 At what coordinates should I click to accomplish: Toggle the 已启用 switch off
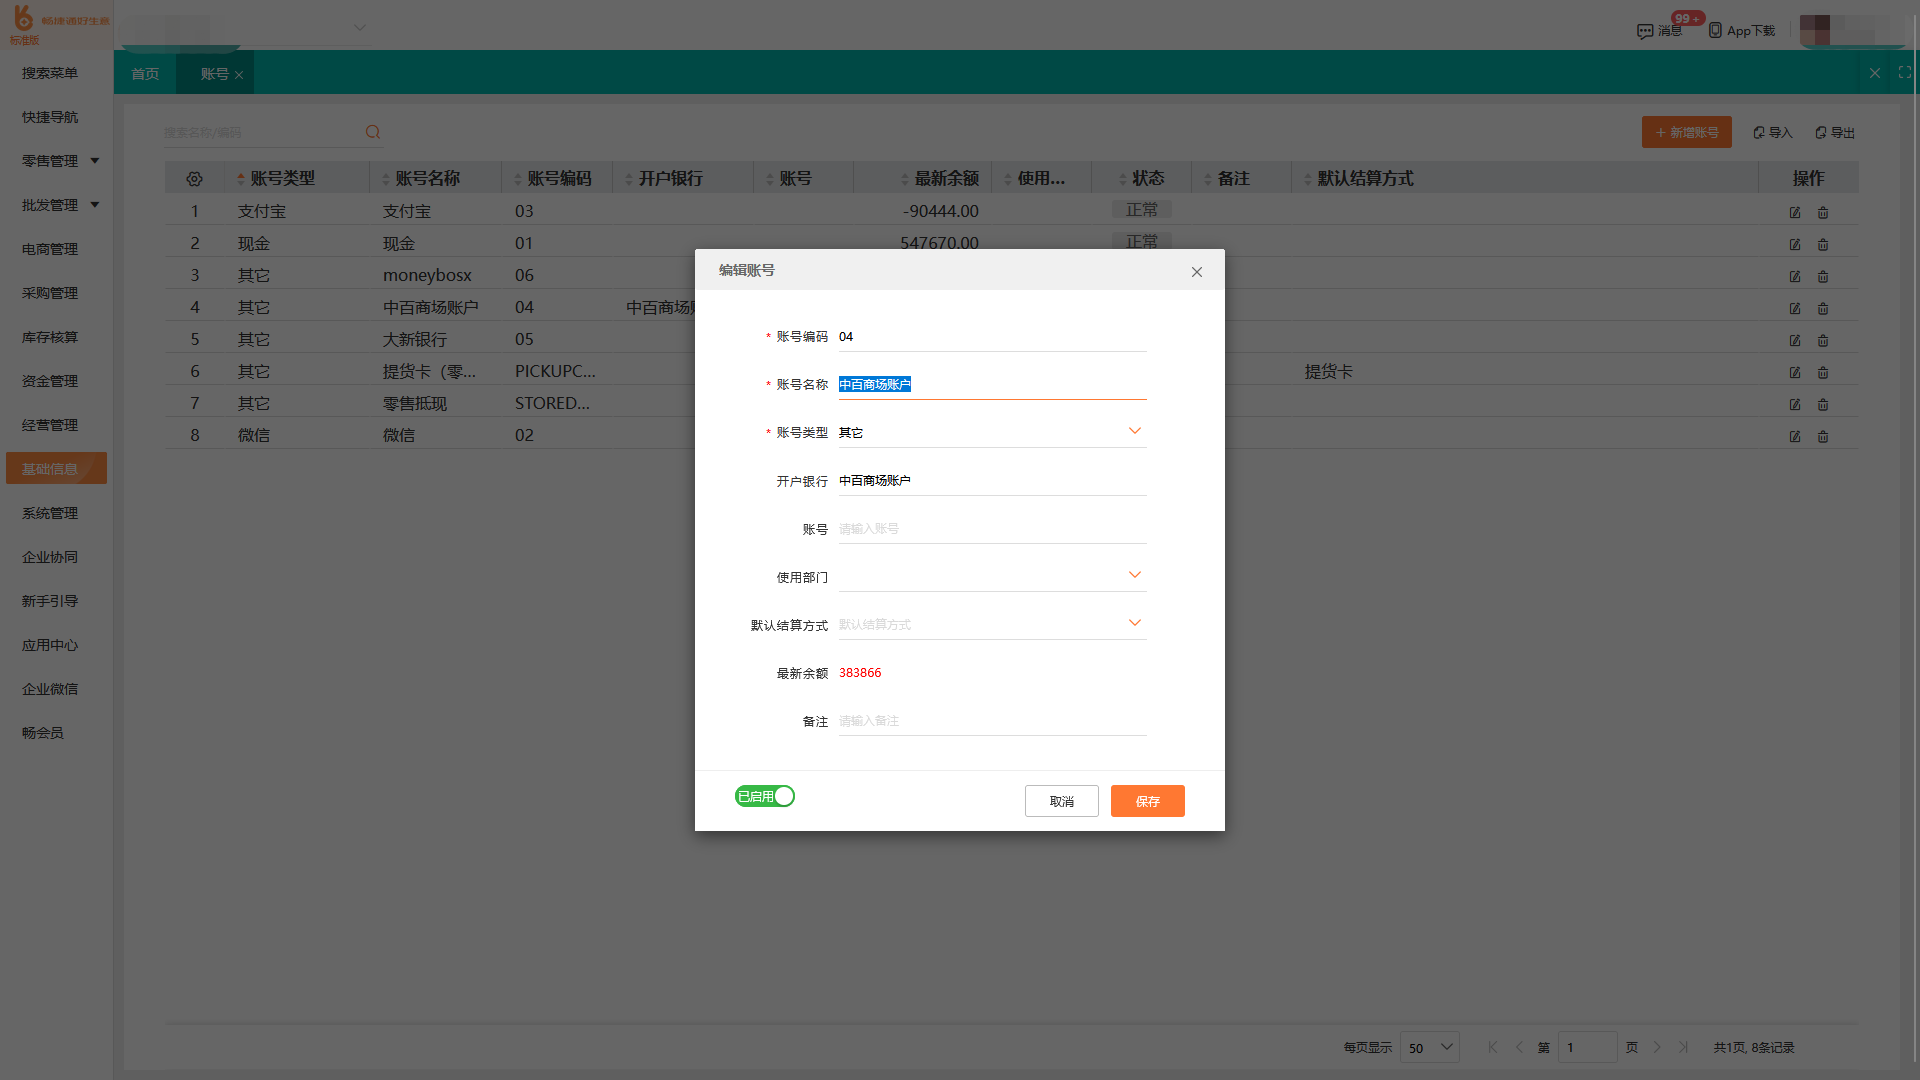(x=765, y=796)
